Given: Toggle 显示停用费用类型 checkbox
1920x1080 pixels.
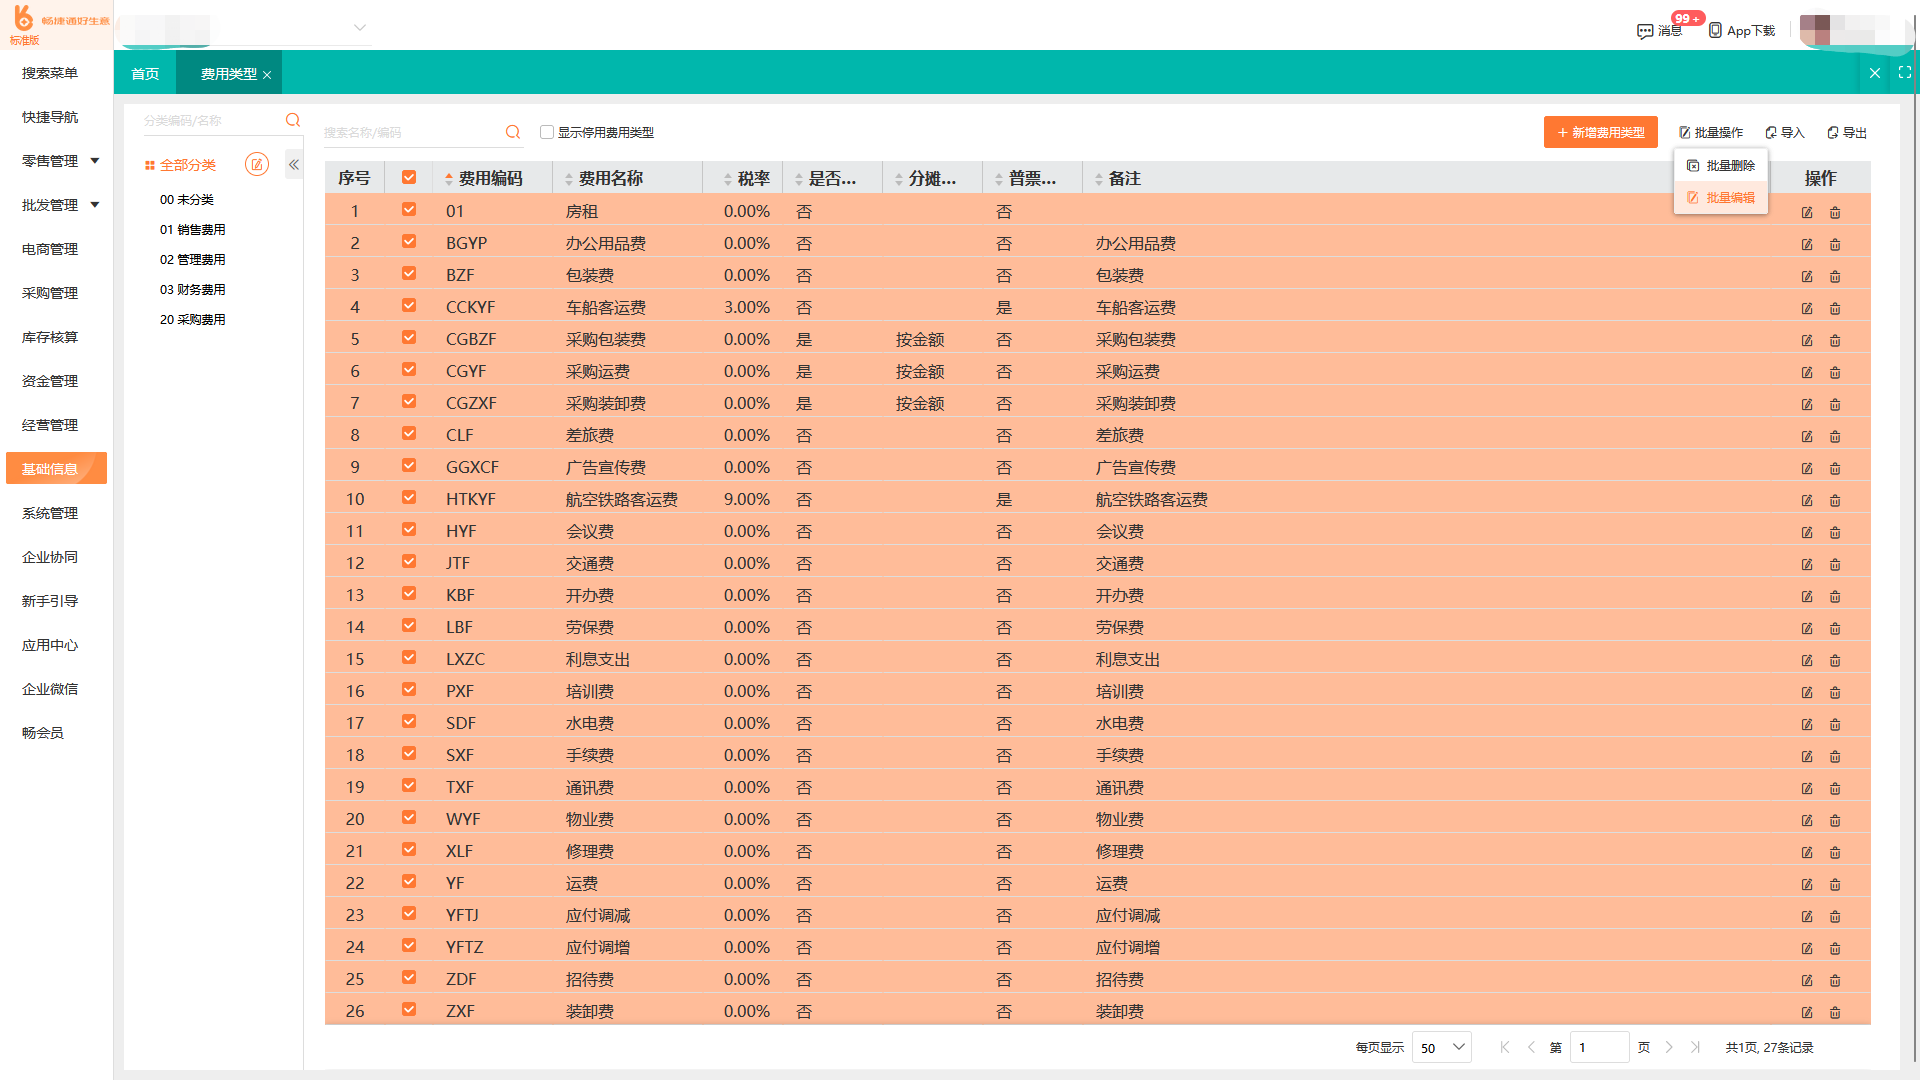Looking at the screenshot, I should [x=546, y=131].
